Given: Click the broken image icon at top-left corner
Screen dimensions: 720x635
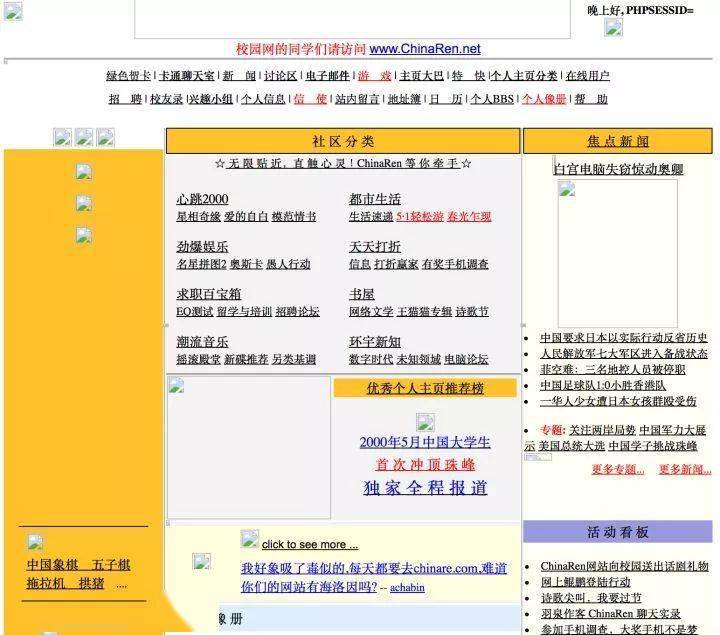Looking at the screenshot, I should [13, 11].
